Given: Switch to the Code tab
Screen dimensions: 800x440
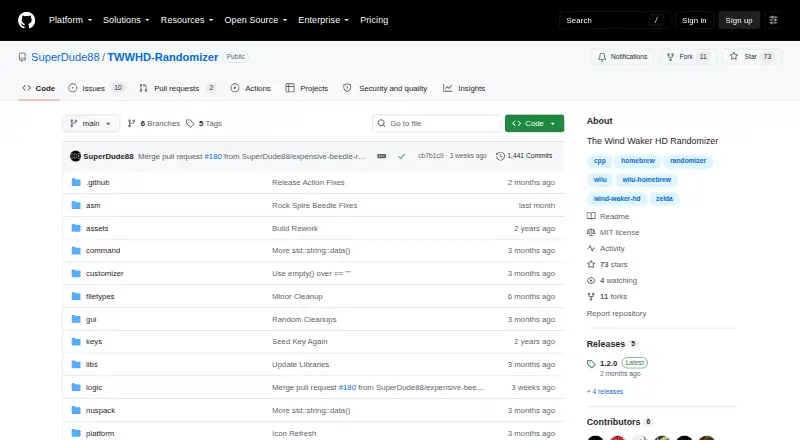Looking at the screenshot, I should pyautogui.click(x=39, y=88).
